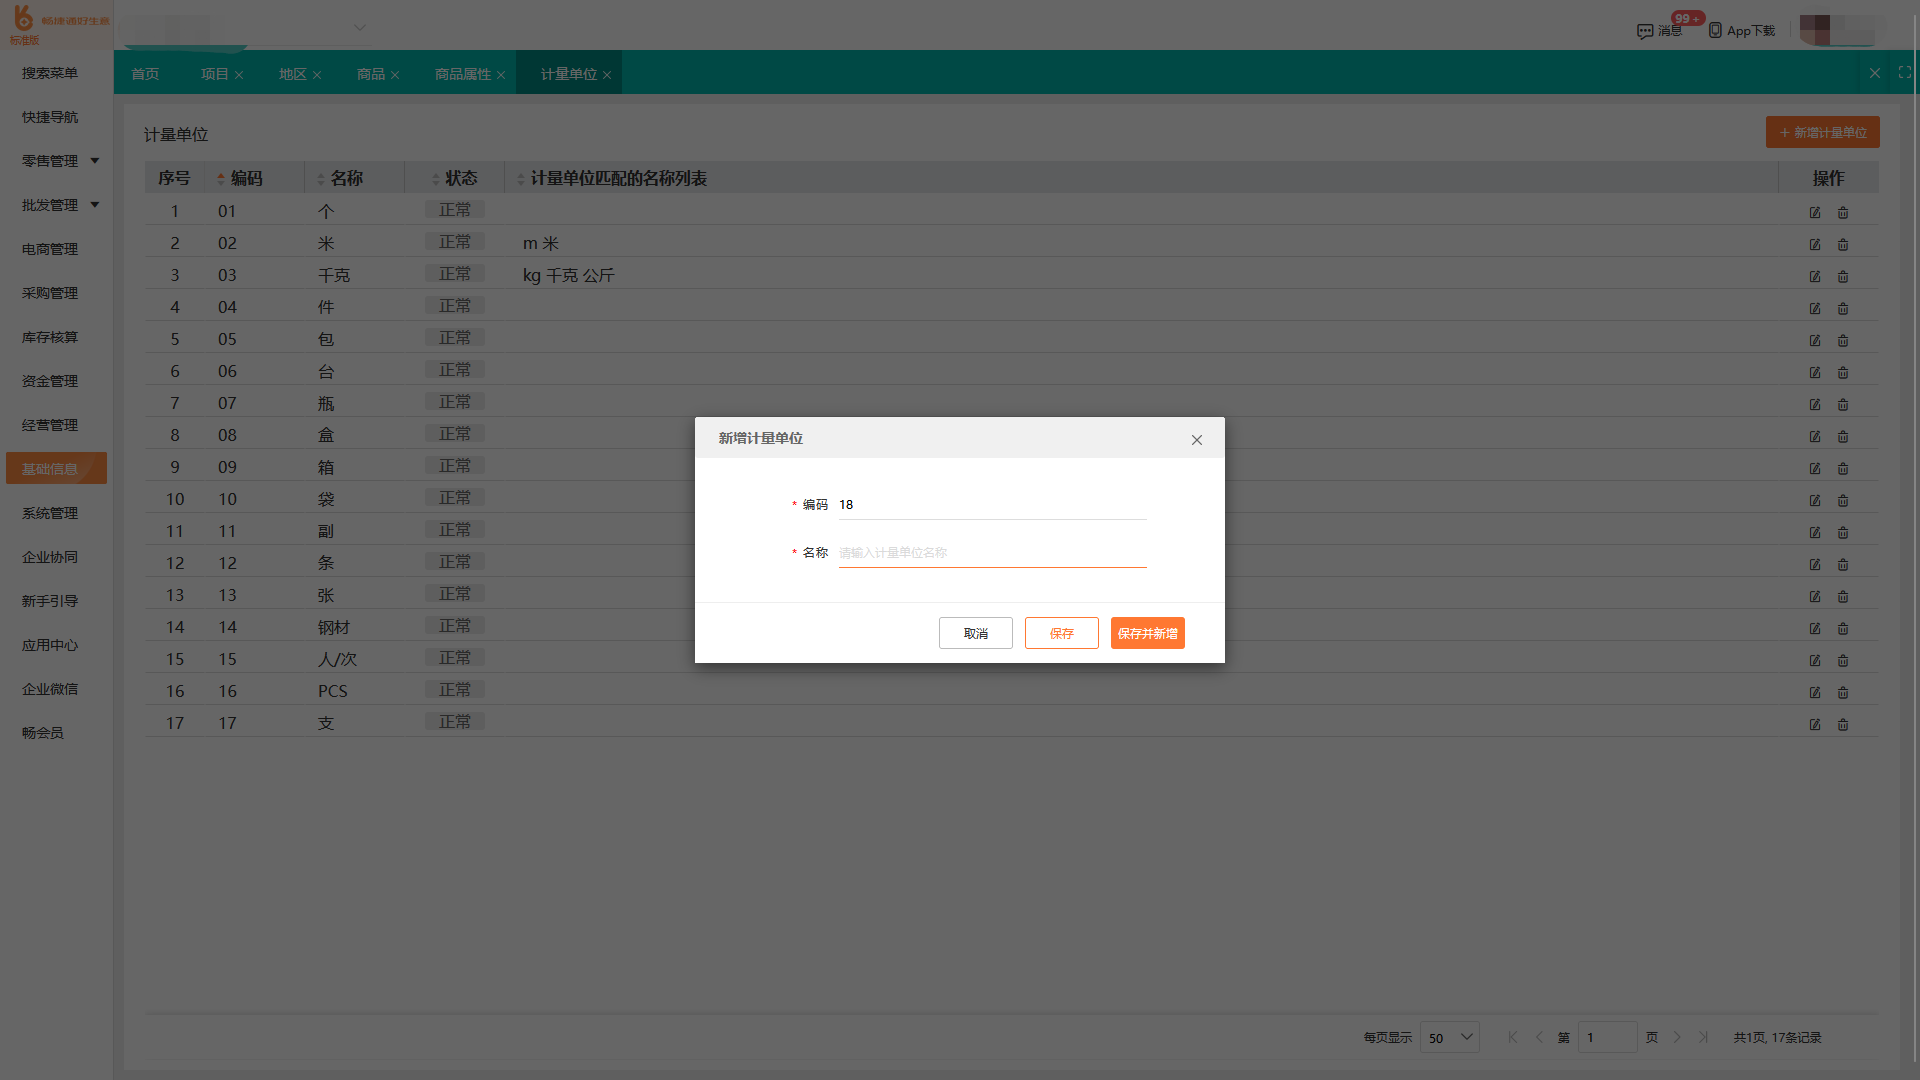Click the edit icon for row 17
Image resolution: width=1920 pixels, height=1080 pixels.
coord(1815,723)
